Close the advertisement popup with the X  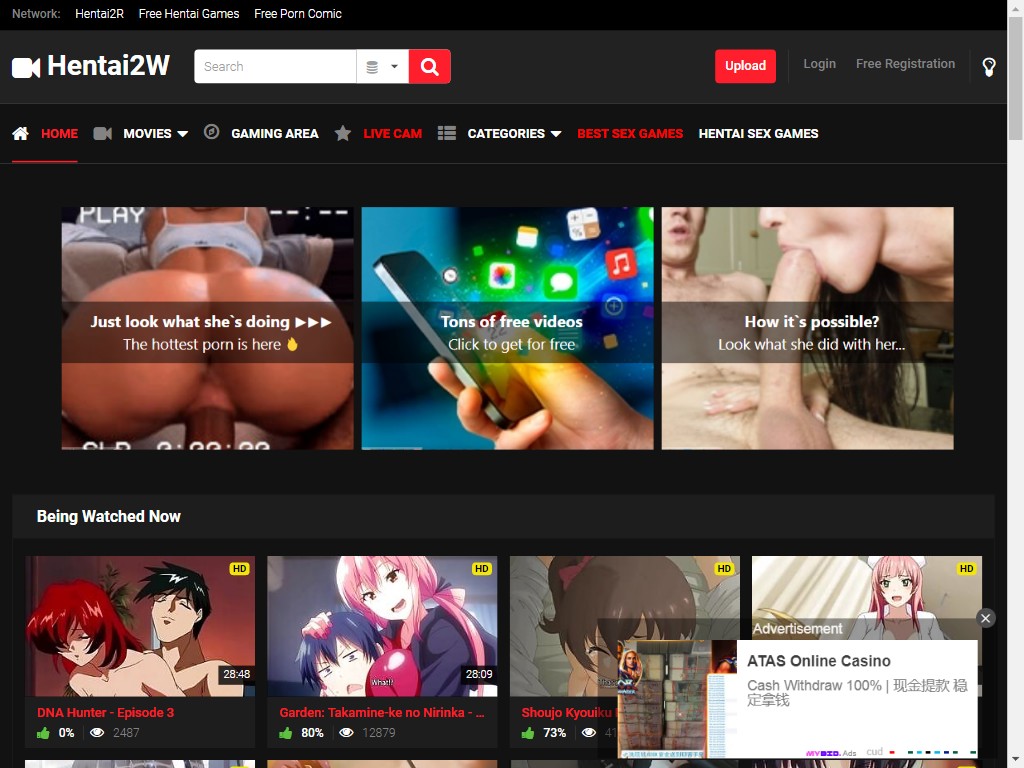pos(985,618)
